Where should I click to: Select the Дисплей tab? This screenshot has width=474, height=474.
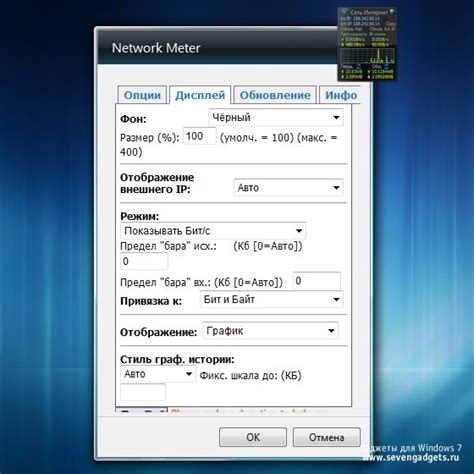[200, 95]
